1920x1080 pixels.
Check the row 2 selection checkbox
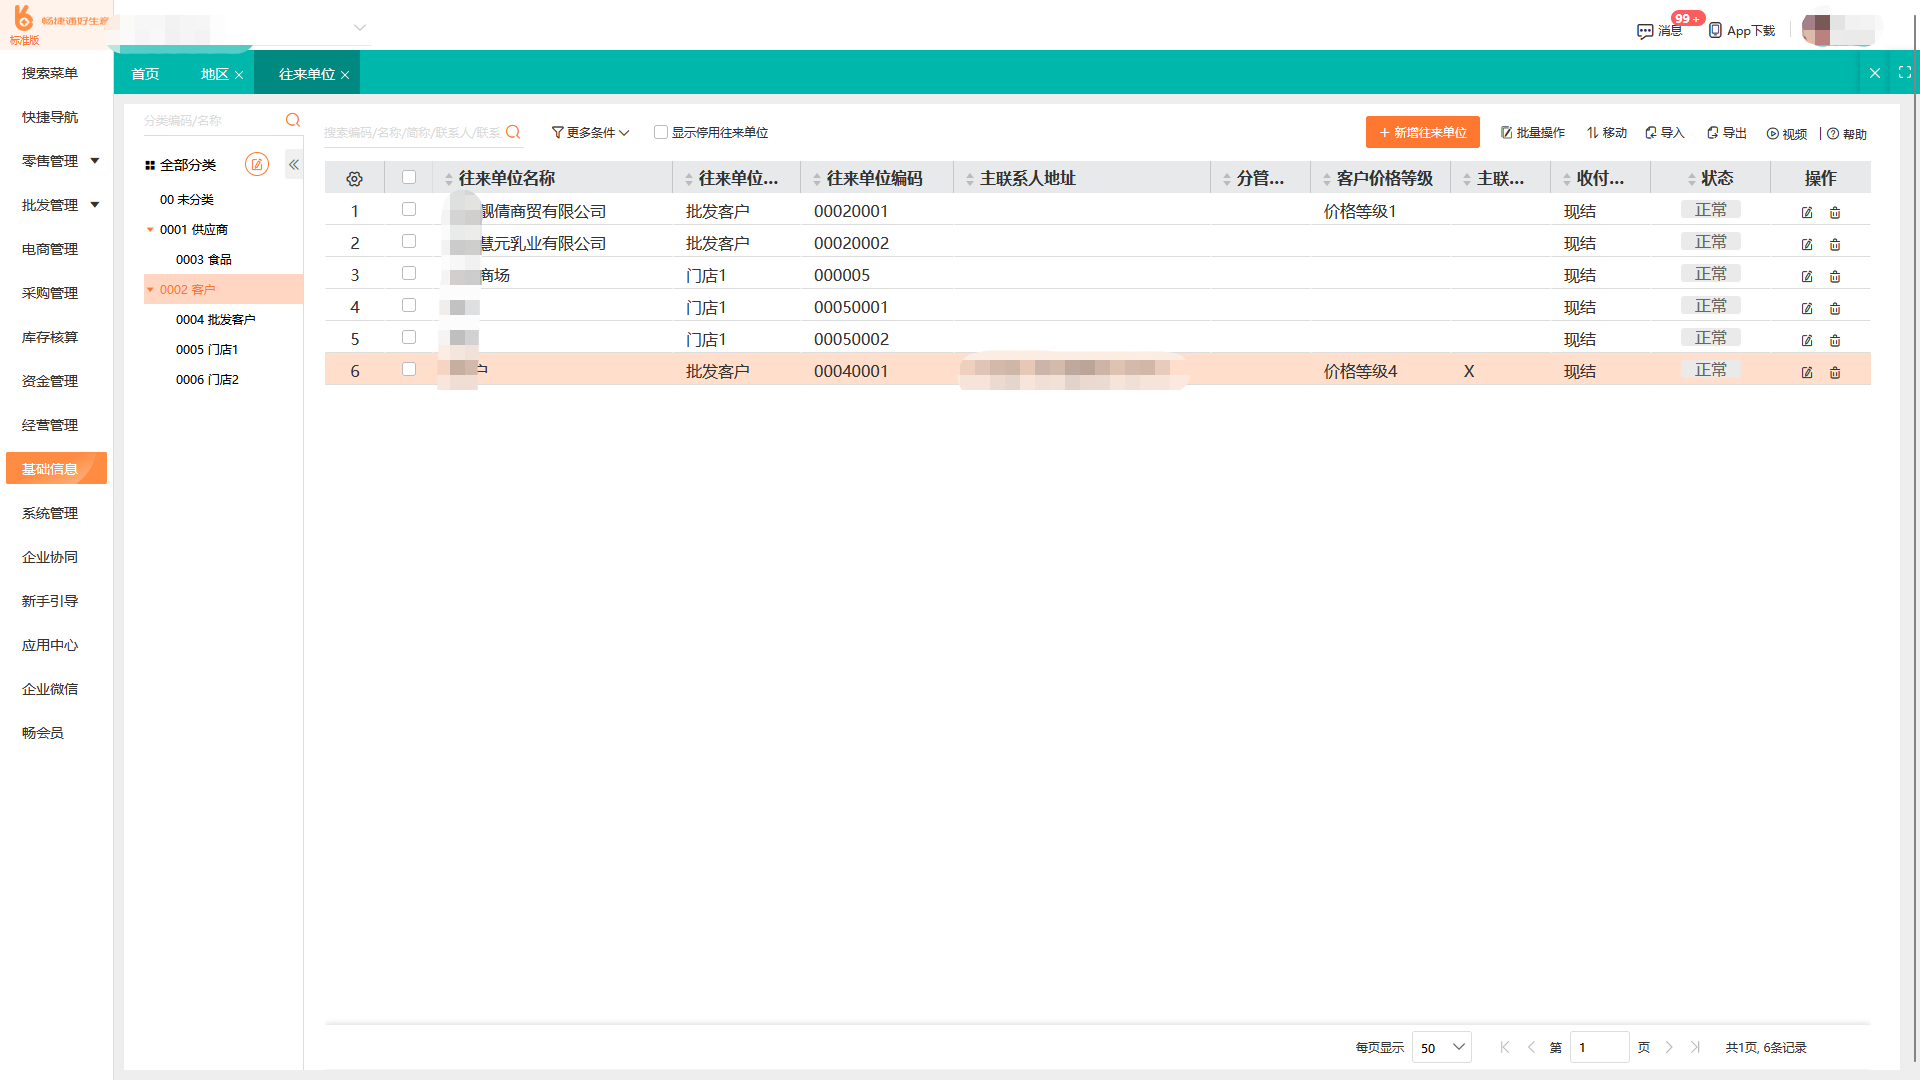[410, 241]
